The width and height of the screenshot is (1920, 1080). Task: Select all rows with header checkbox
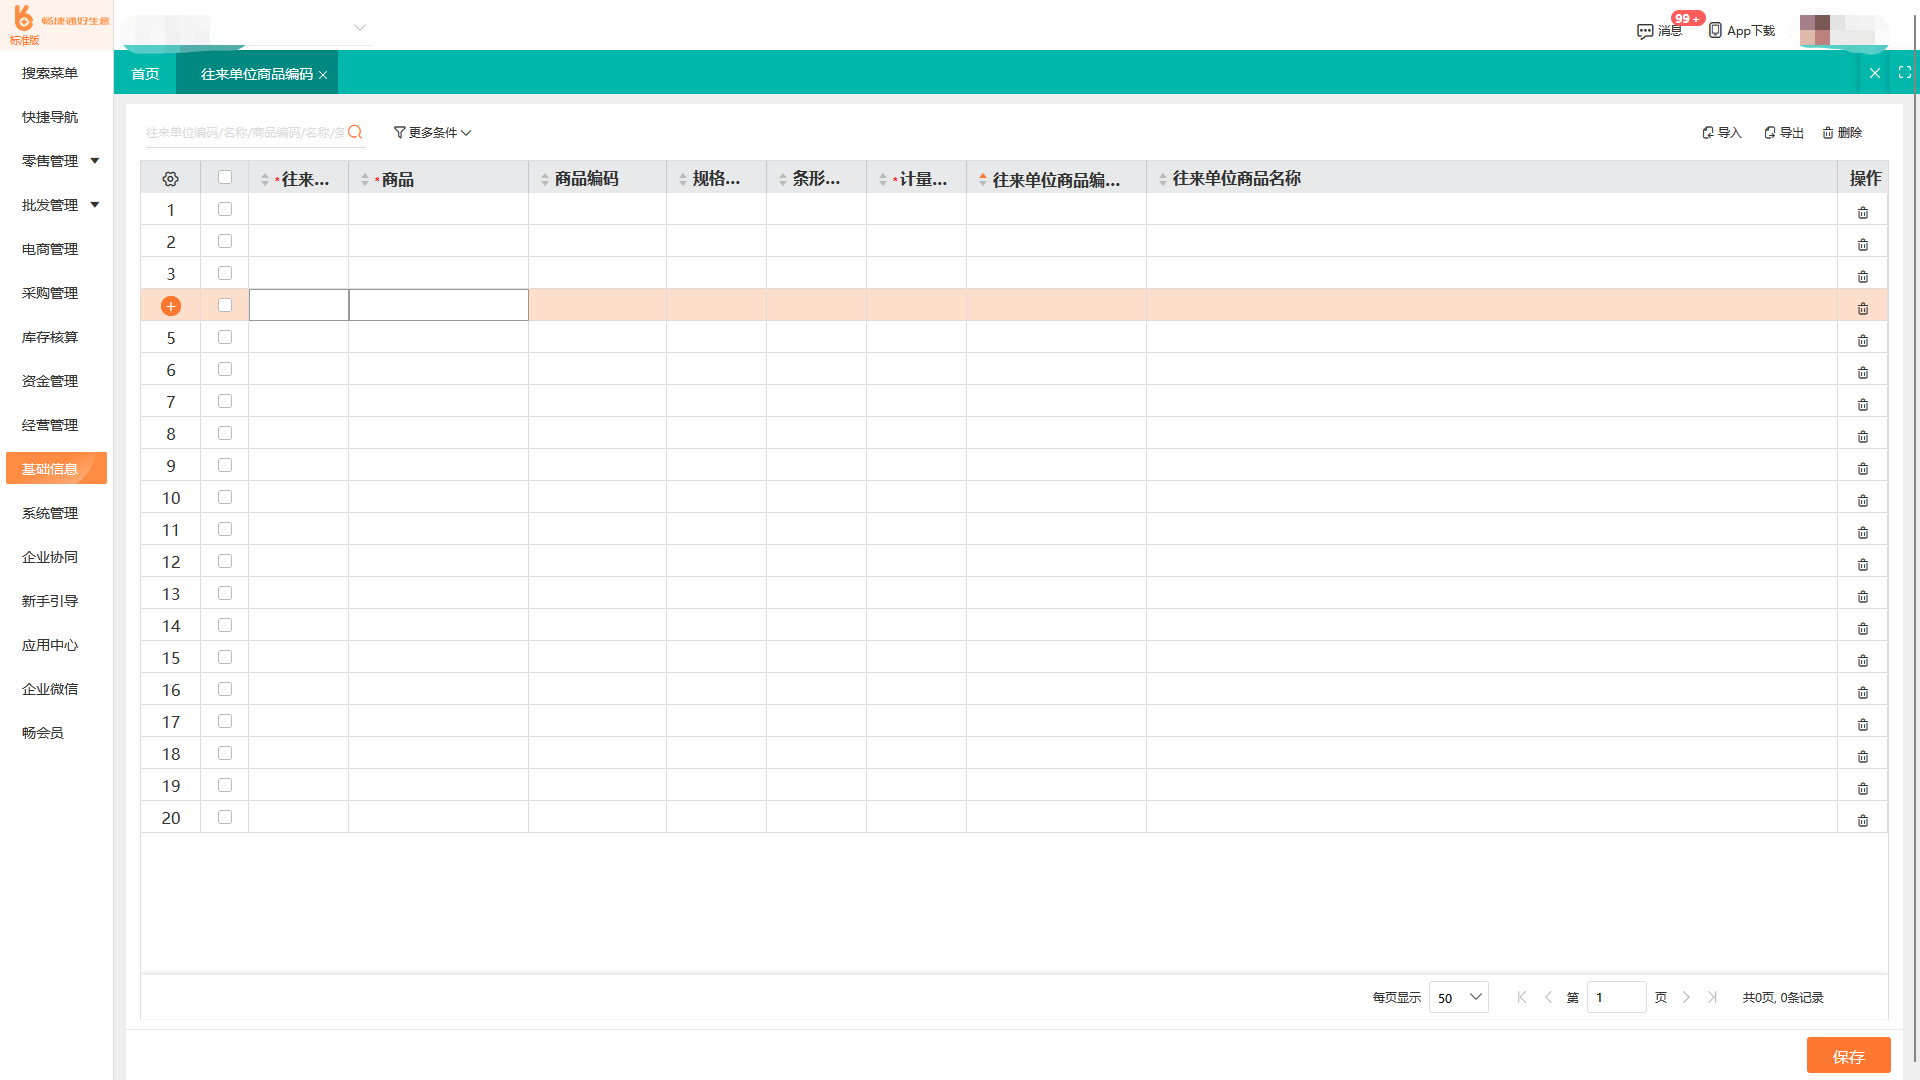[x=224, y=177]
